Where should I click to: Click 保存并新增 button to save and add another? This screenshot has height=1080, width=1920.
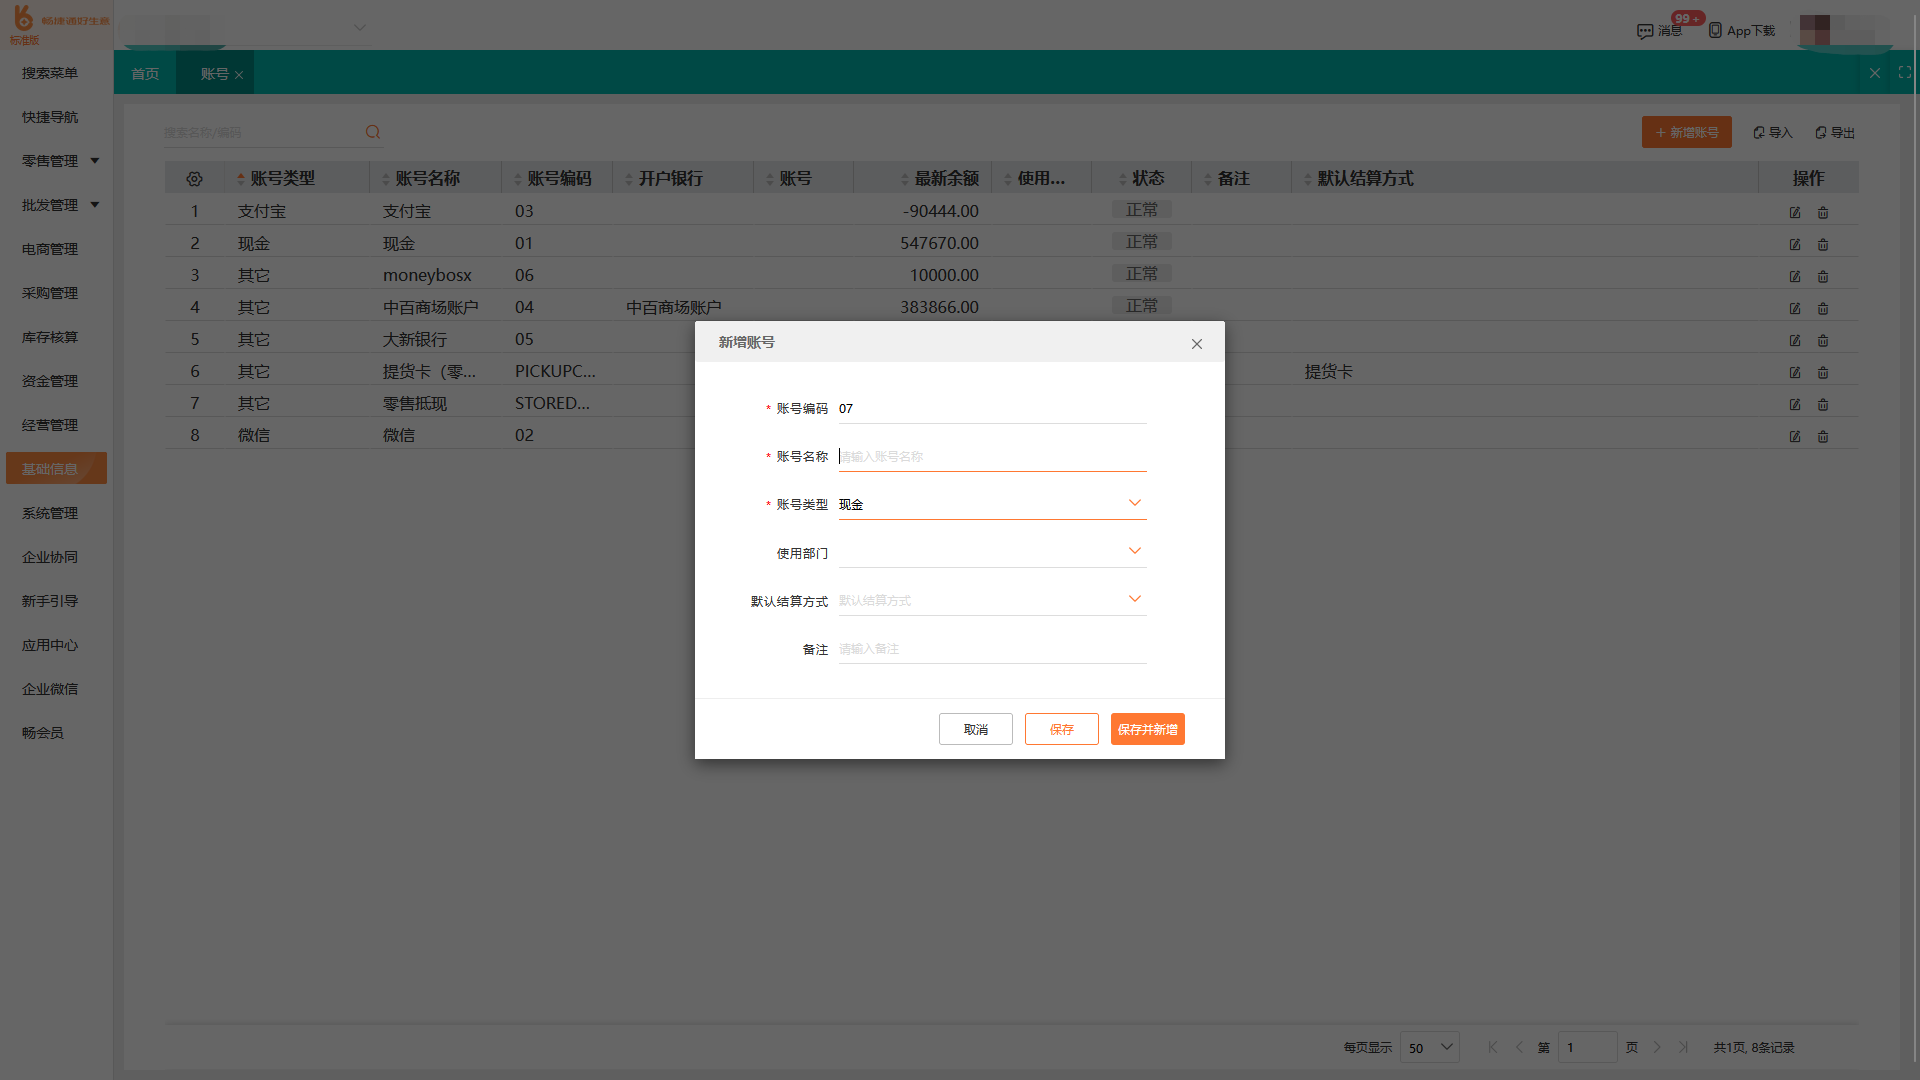[1147, 729]
